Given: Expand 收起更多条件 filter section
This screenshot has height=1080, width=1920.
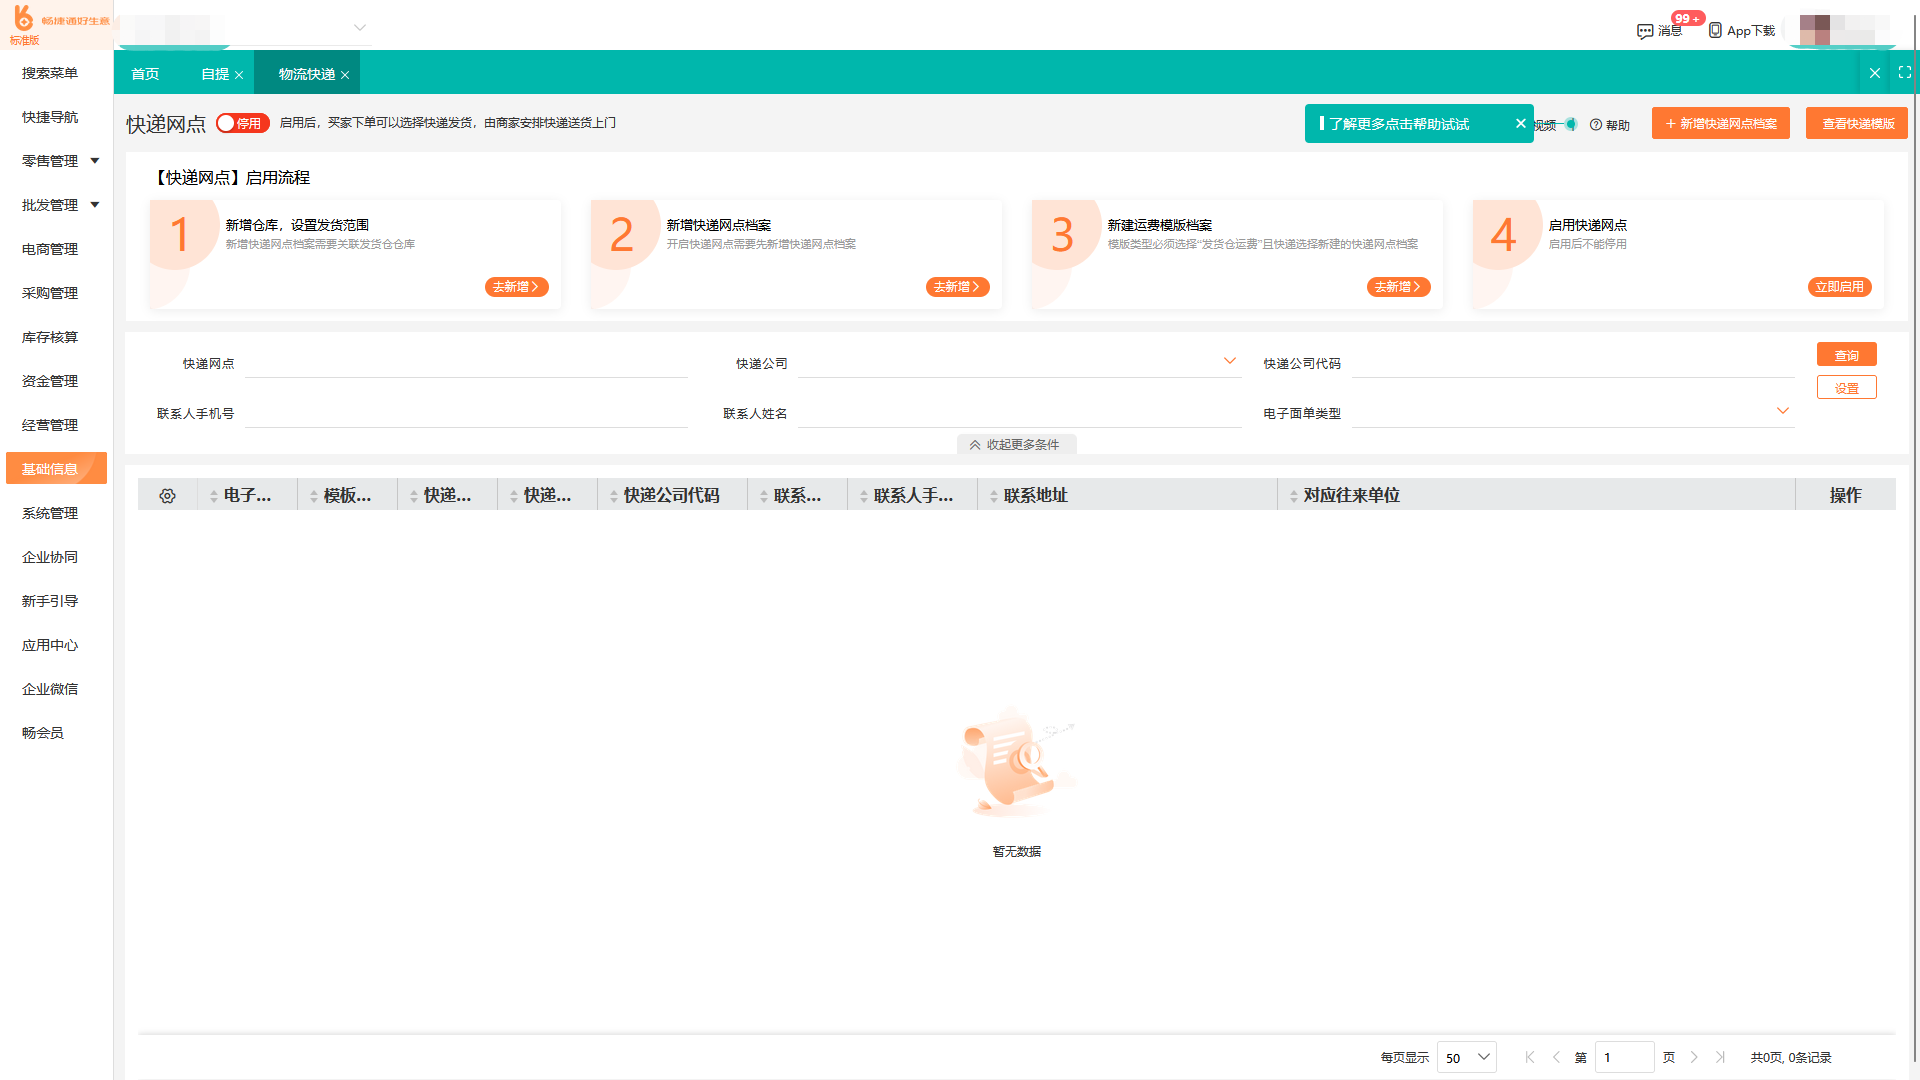Looking at the screenshot, I should pos(1015,444).
